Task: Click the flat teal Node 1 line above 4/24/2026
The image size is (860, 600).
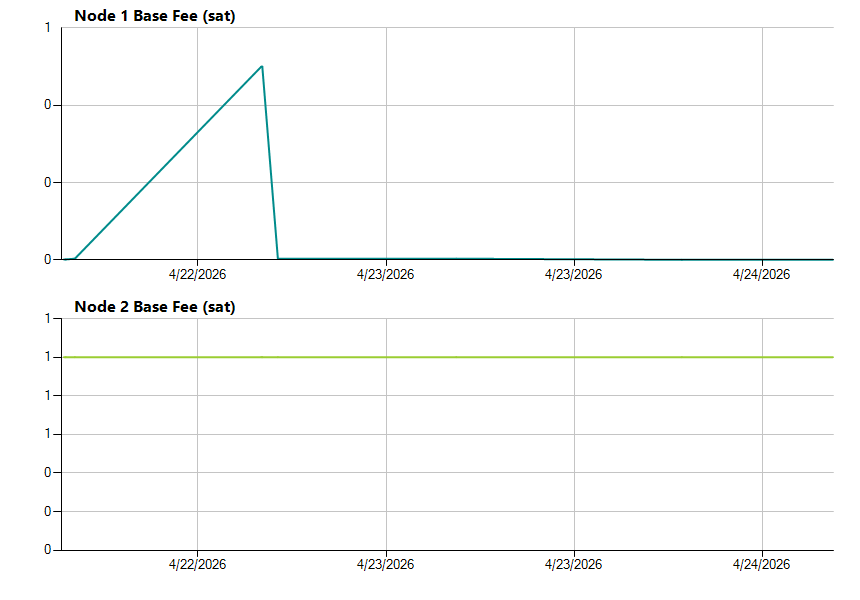Action: pyautogui.click(x=762, y=259)
